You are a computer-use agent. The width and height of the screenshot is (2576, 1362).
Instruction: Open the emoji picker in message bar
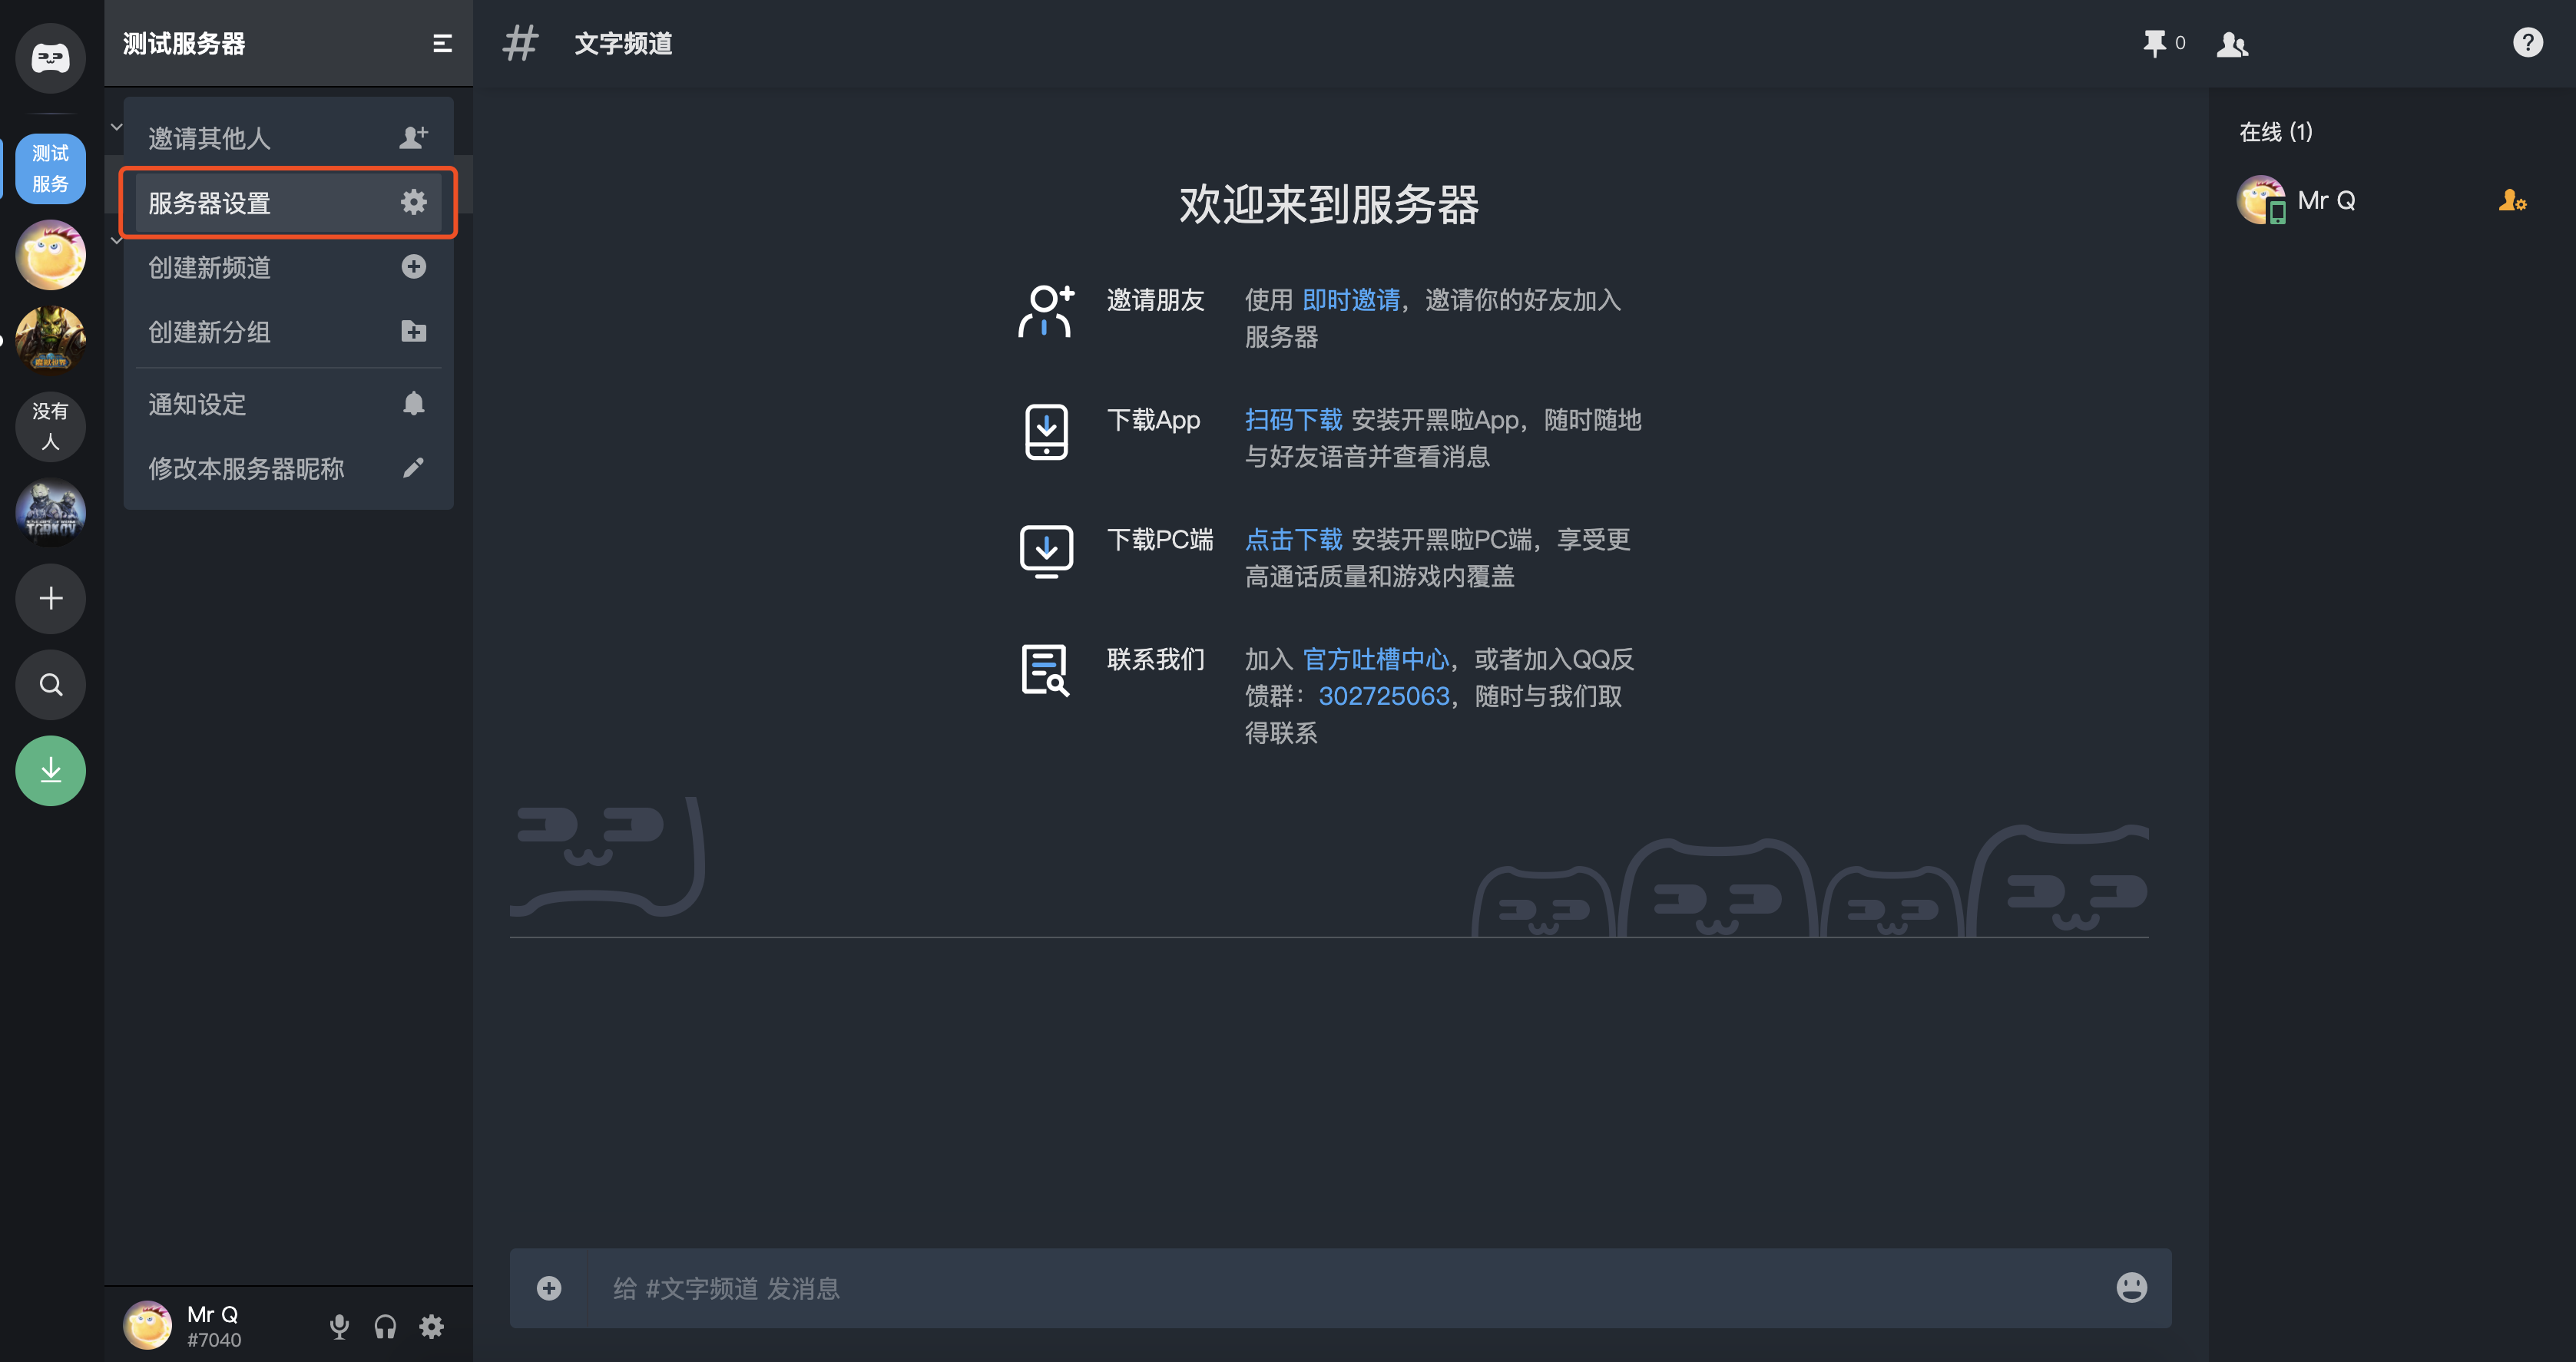[2131, 1288]
